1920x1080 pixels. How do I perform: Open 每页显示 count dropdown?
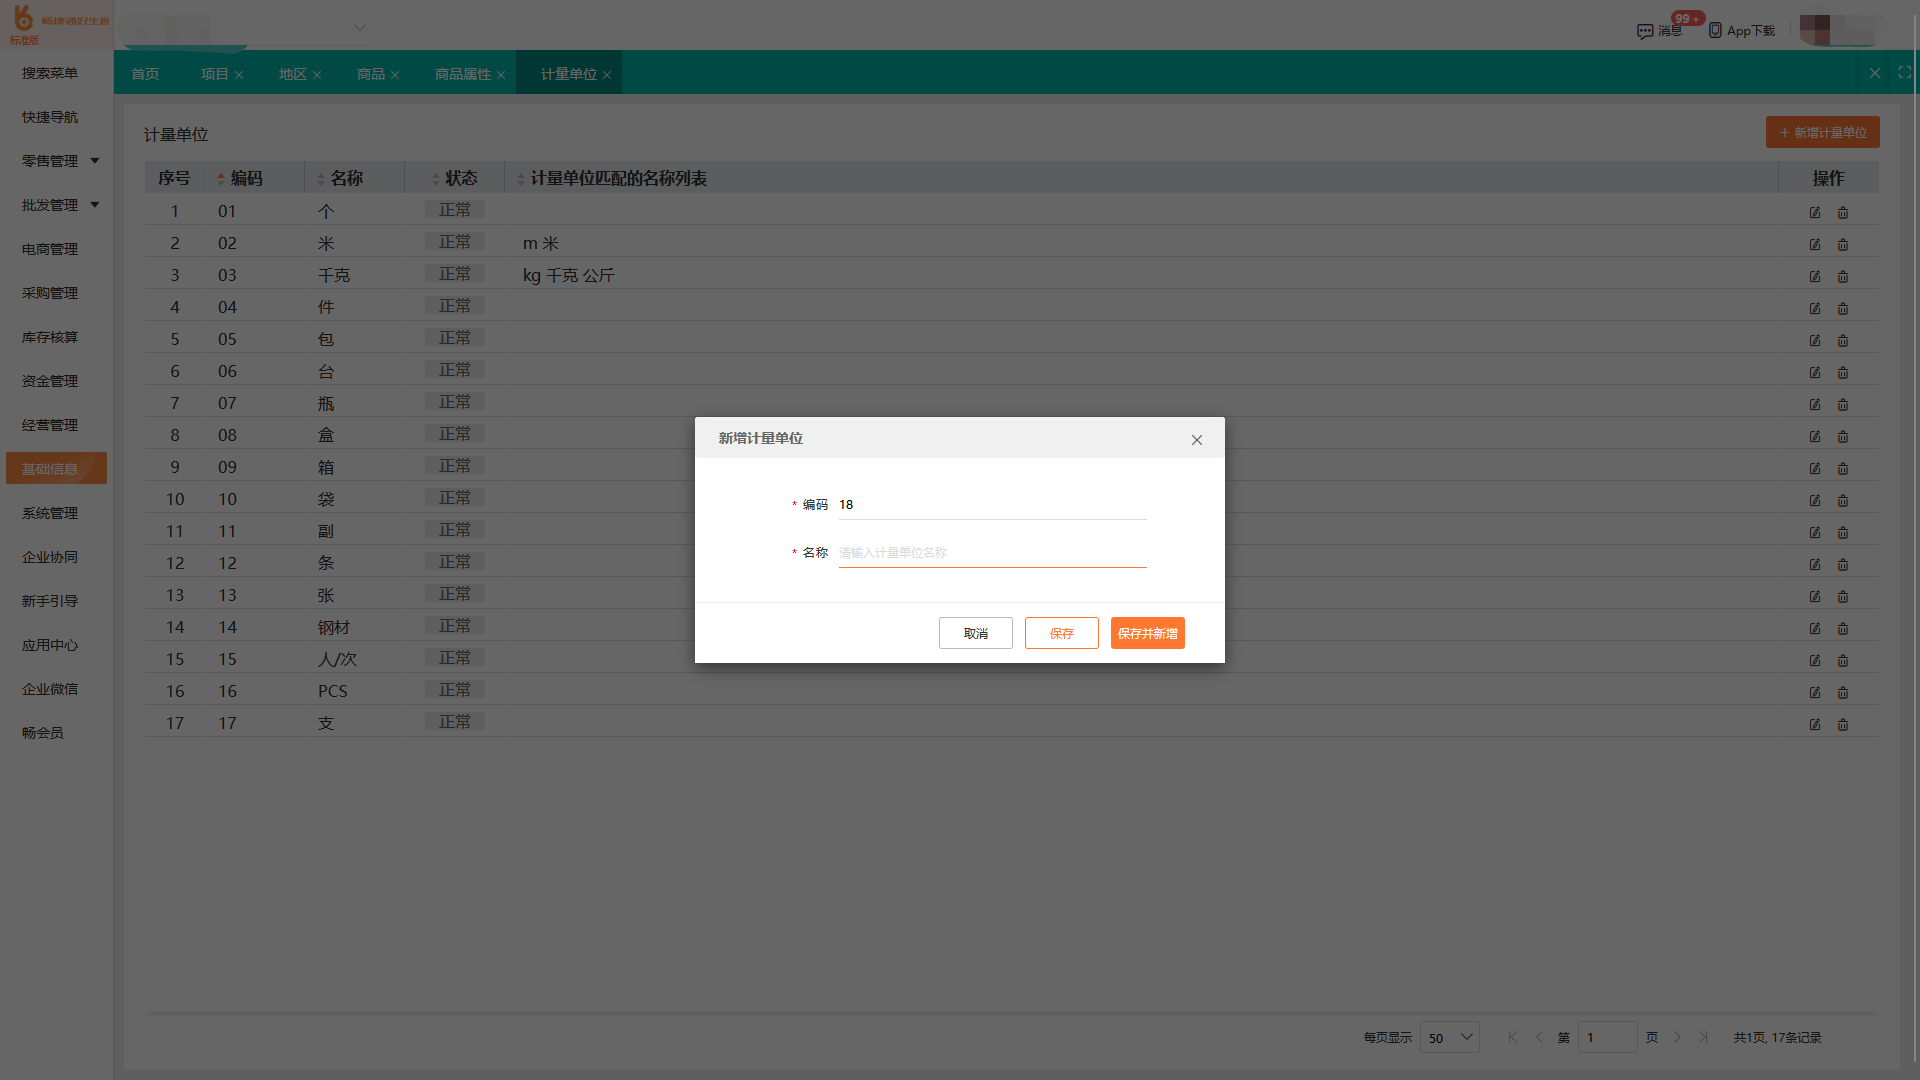coord(1449,1036)
